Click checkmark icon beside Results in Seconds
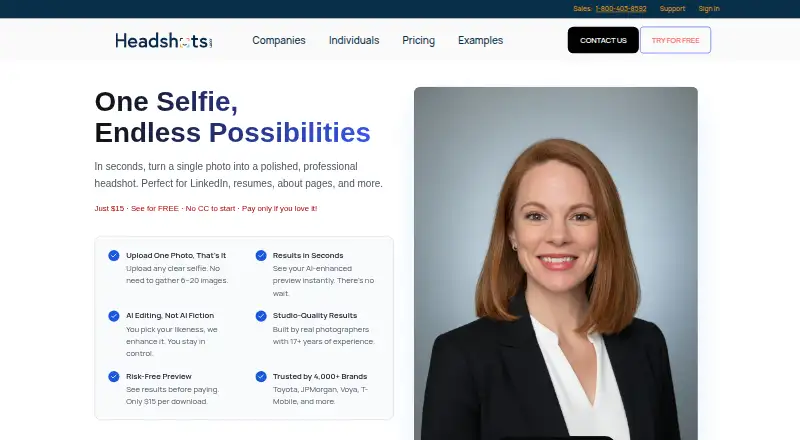800x440 pixels. tap(261, 255)
